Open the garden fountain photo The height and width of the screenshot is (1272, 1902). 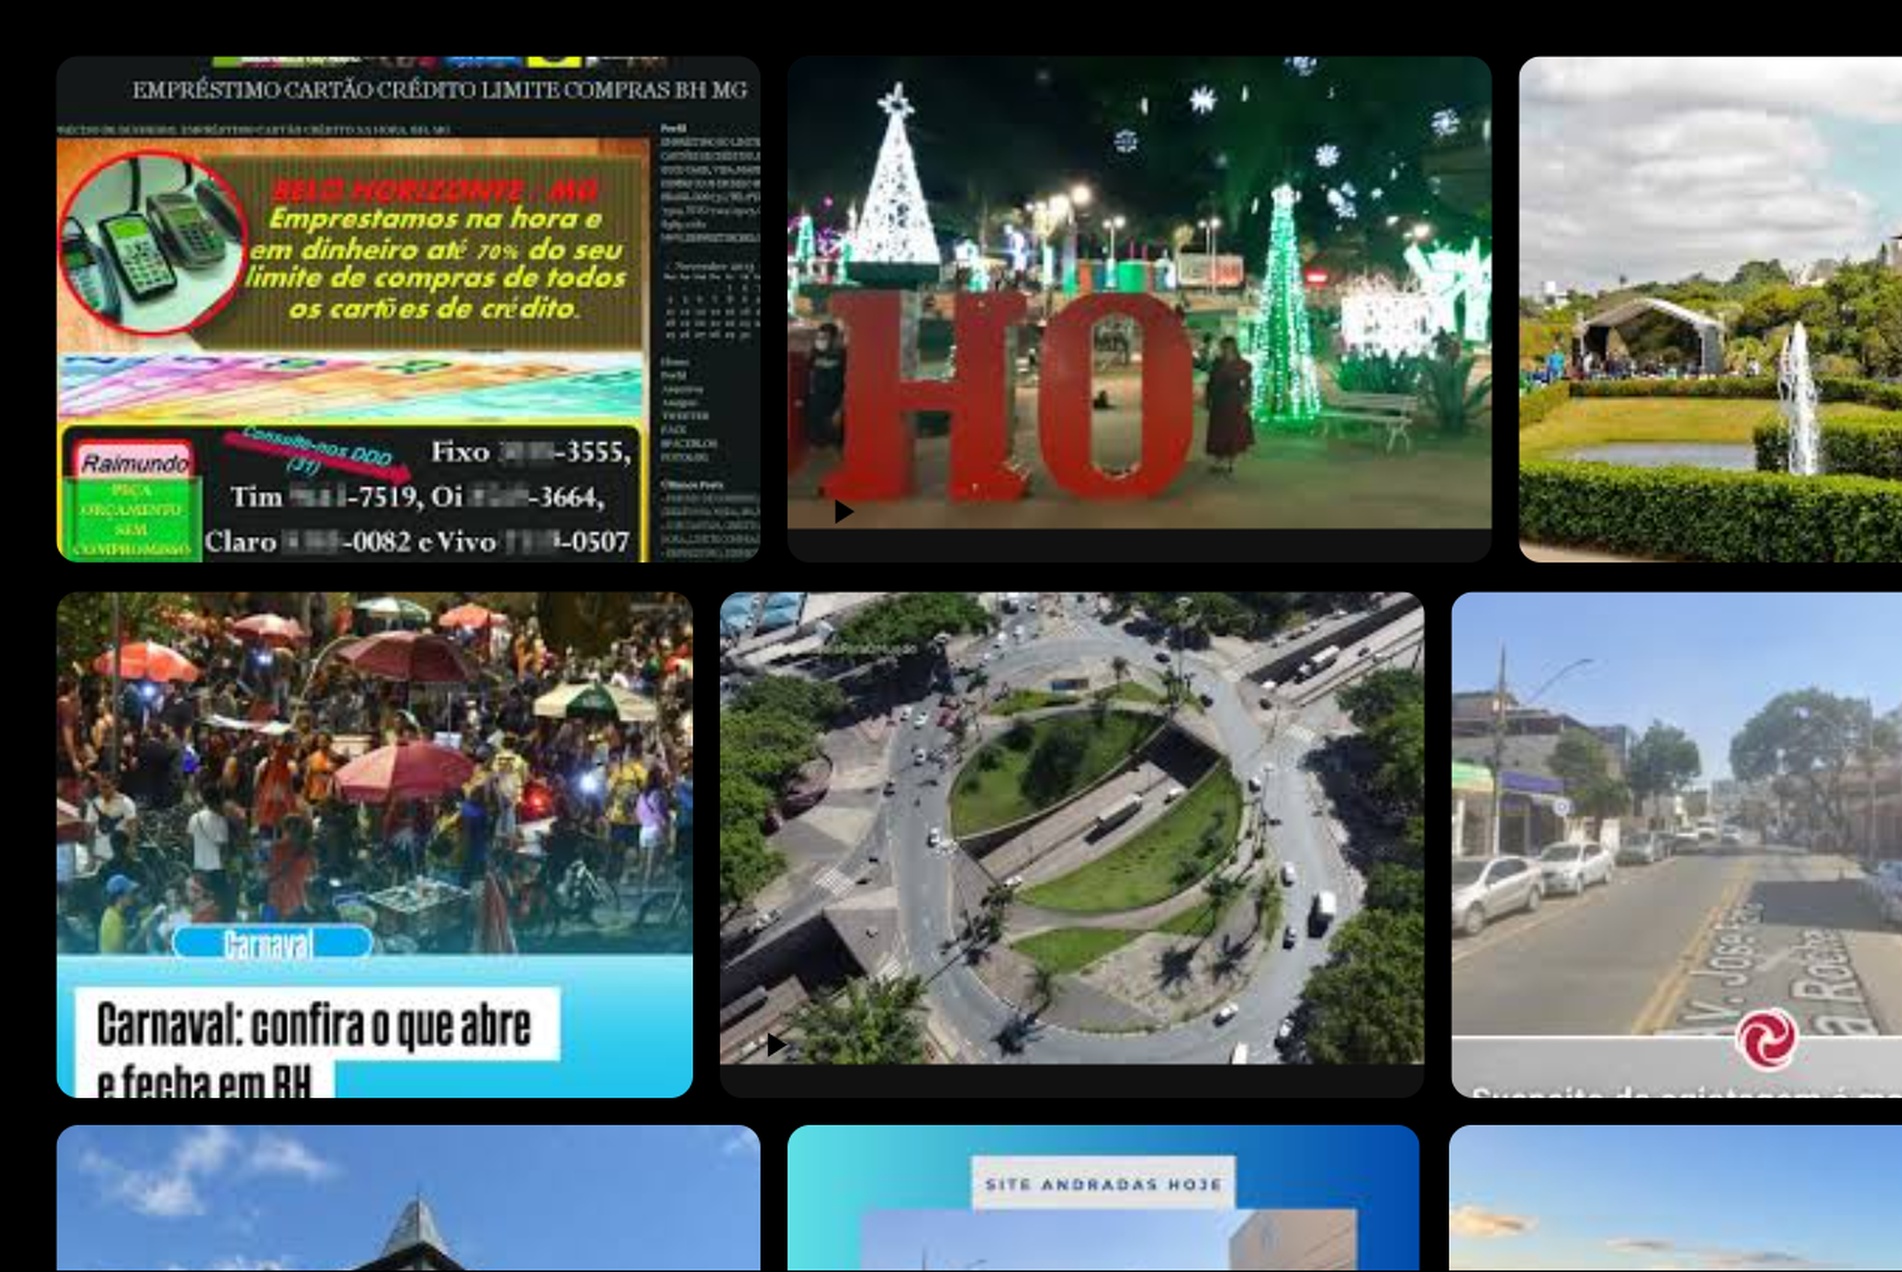tap(1710, 310)
